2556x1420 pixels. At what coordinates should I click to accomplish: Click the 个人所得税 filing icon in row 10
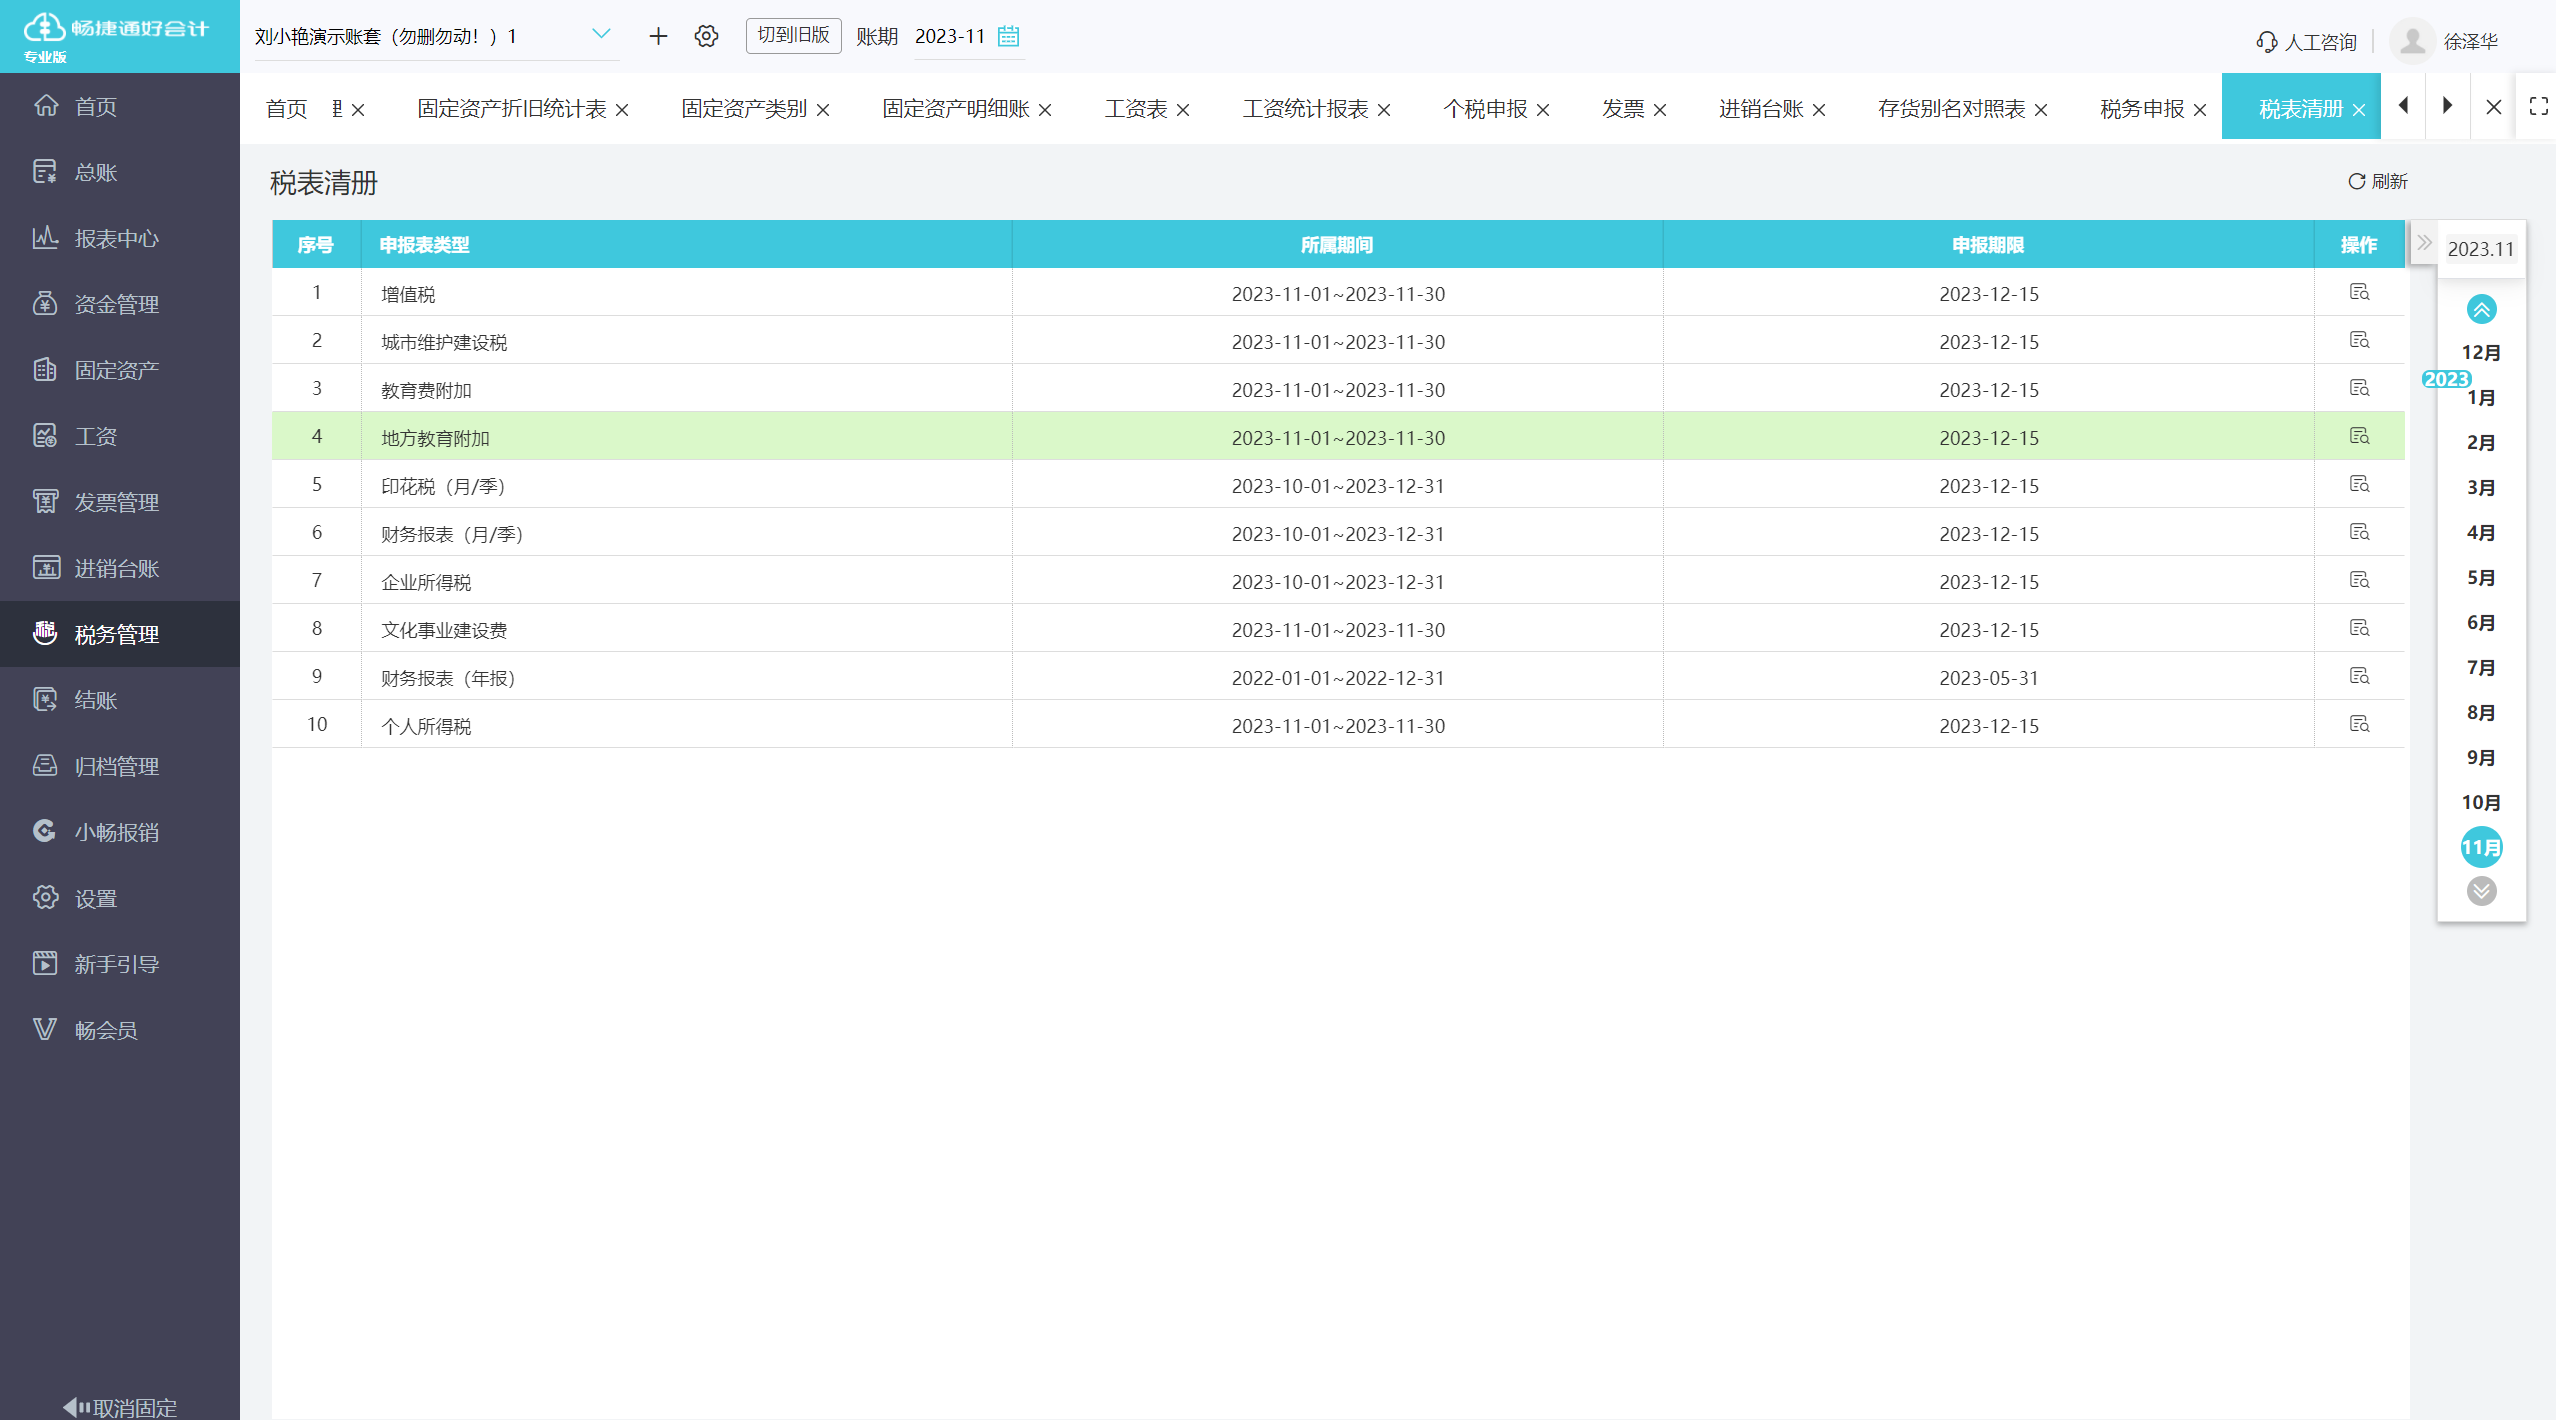(x=2360, y=724)
